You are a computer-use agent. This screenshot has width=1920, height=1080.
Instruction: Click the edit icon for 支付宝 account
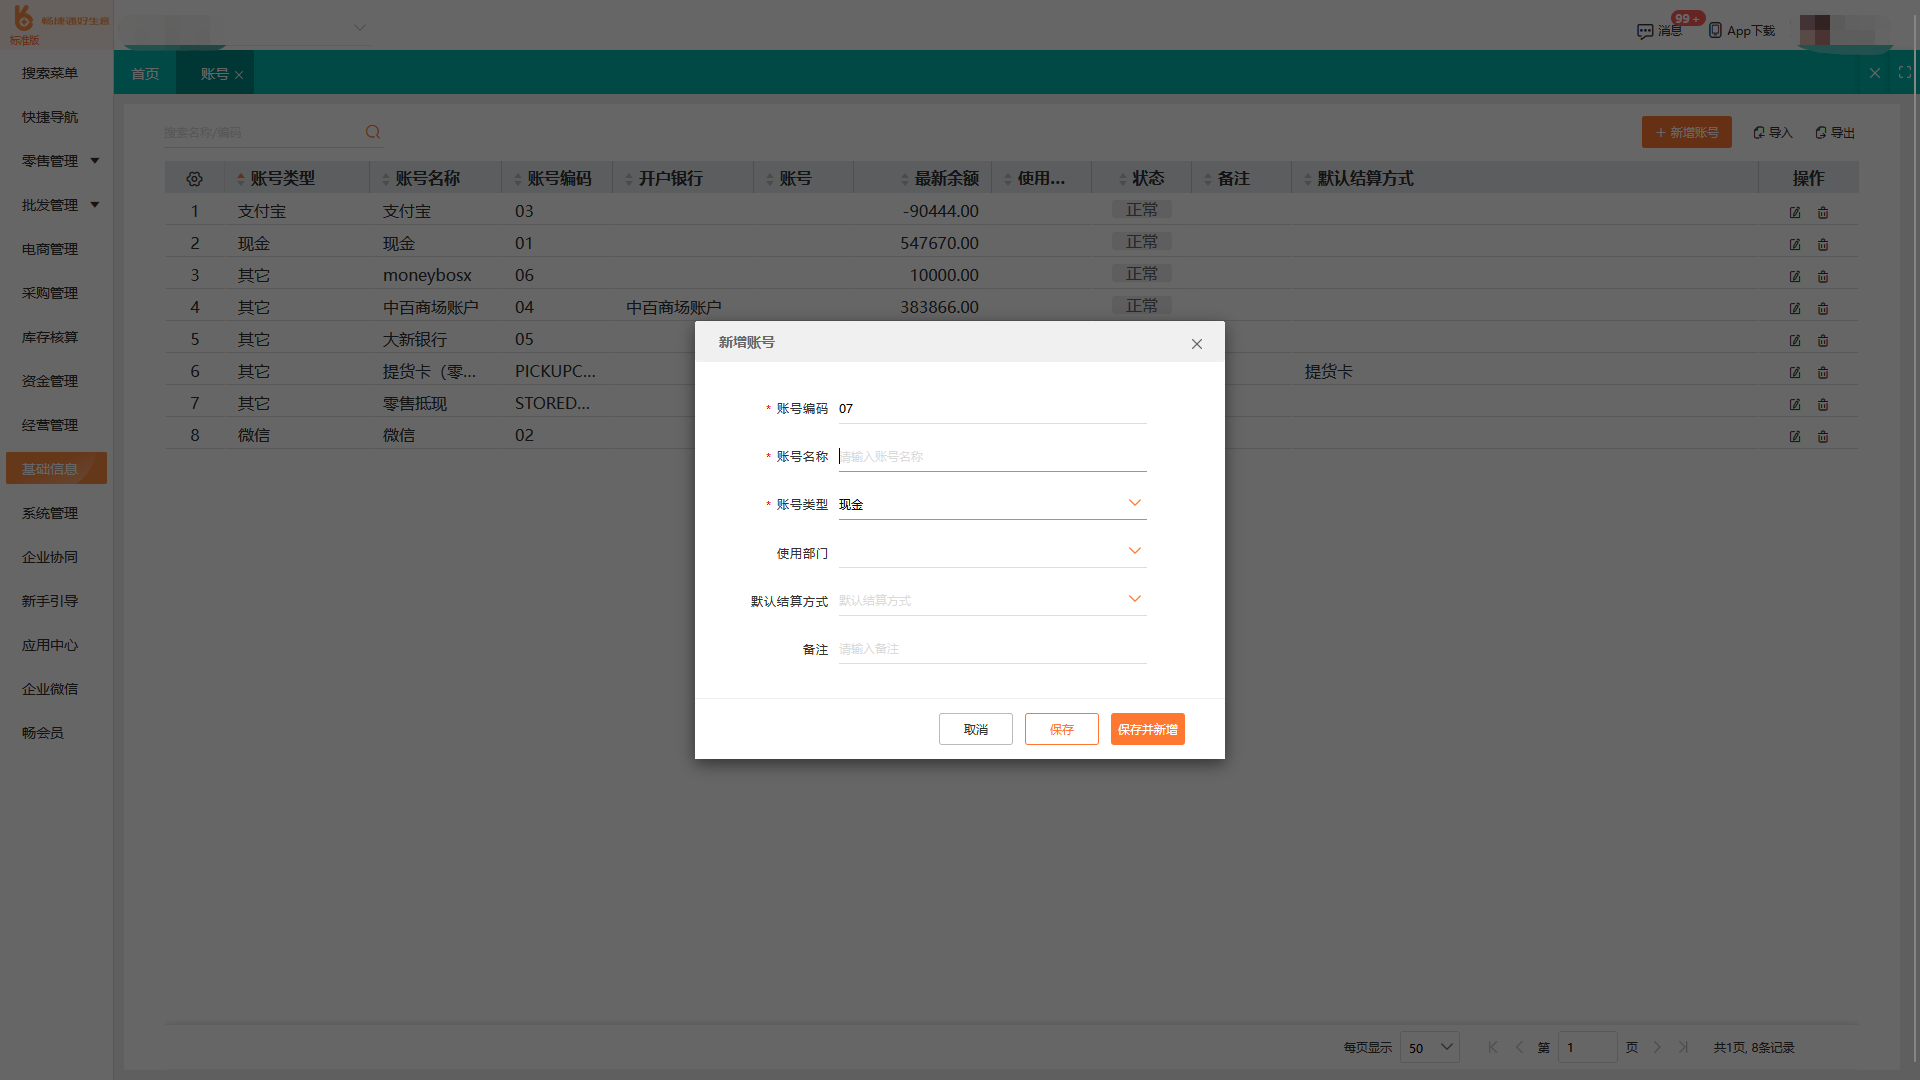[1795, 212]
